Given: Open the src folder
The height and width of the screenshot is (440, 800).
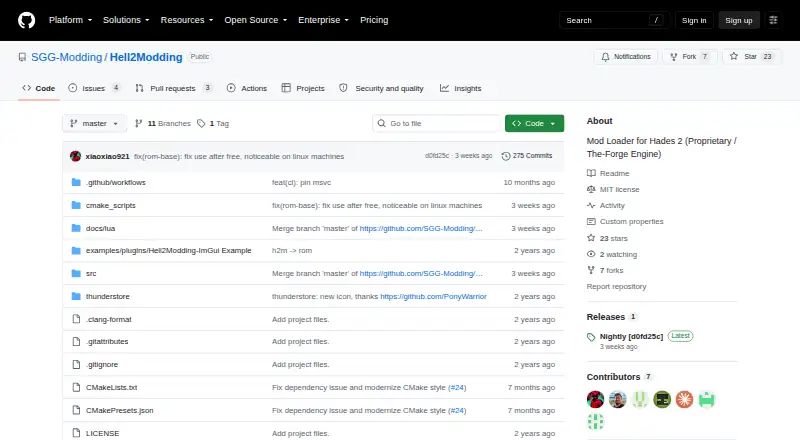Looking at the screenshot, I should (91, 274).
